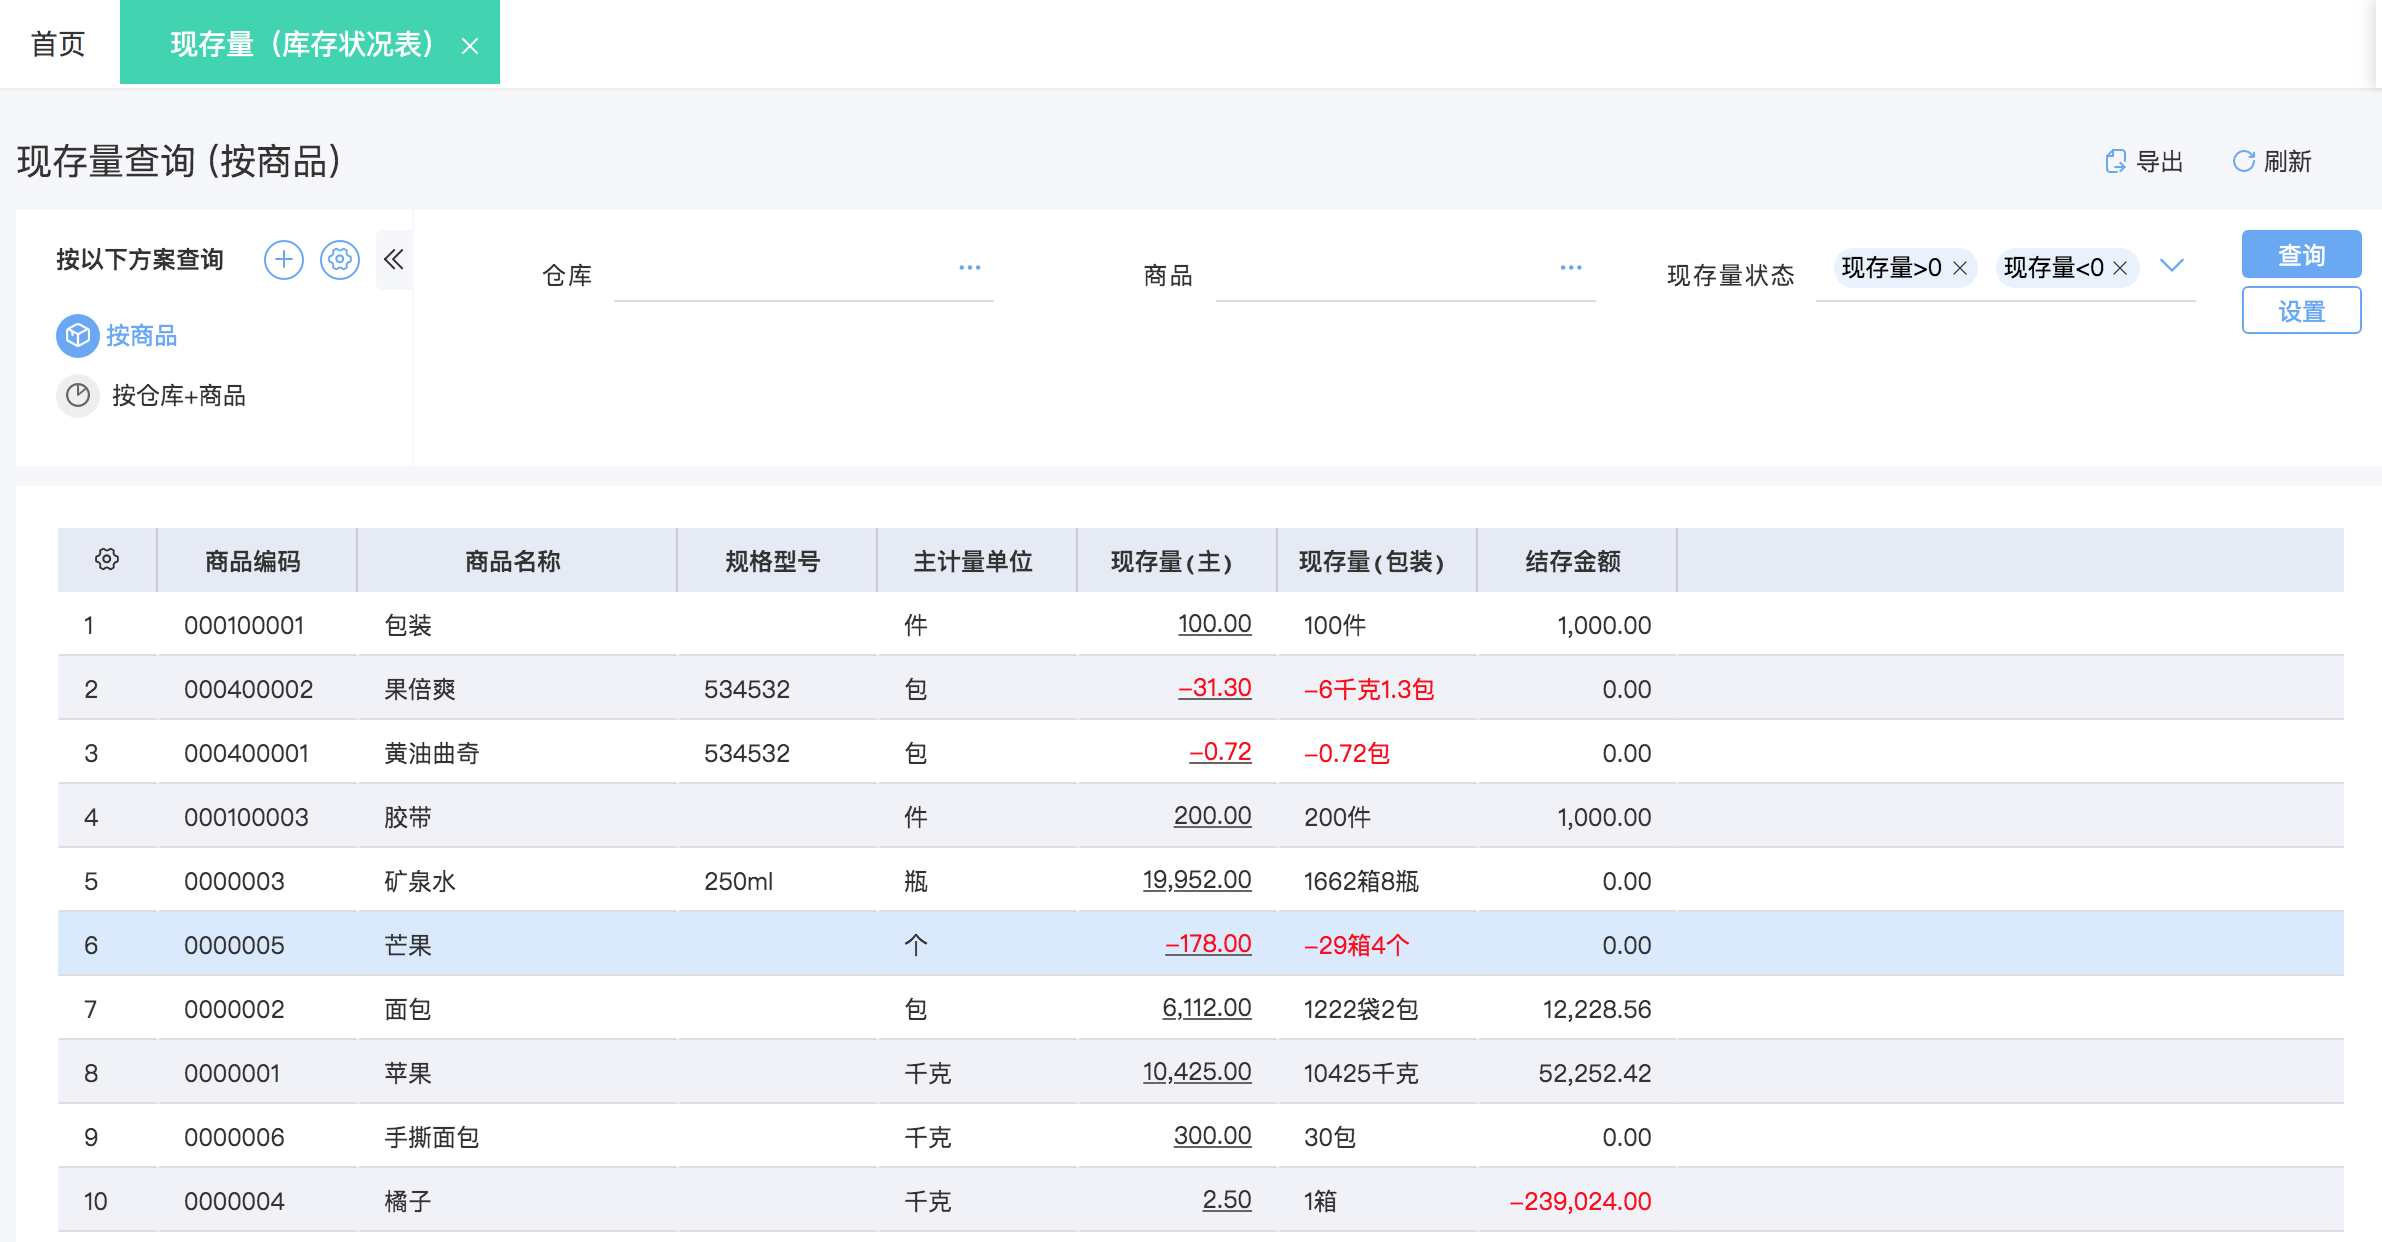Click the export icon to download data
Screen dimensions: 2382x1242
2109,159
